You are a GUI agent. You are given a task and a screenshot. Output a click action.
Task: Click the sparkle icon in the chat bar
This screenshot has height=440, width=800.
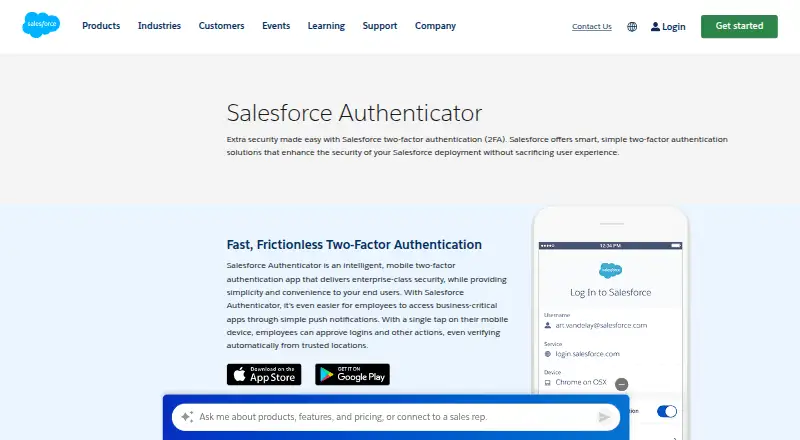pyautogui.click(x=187, y=417)
